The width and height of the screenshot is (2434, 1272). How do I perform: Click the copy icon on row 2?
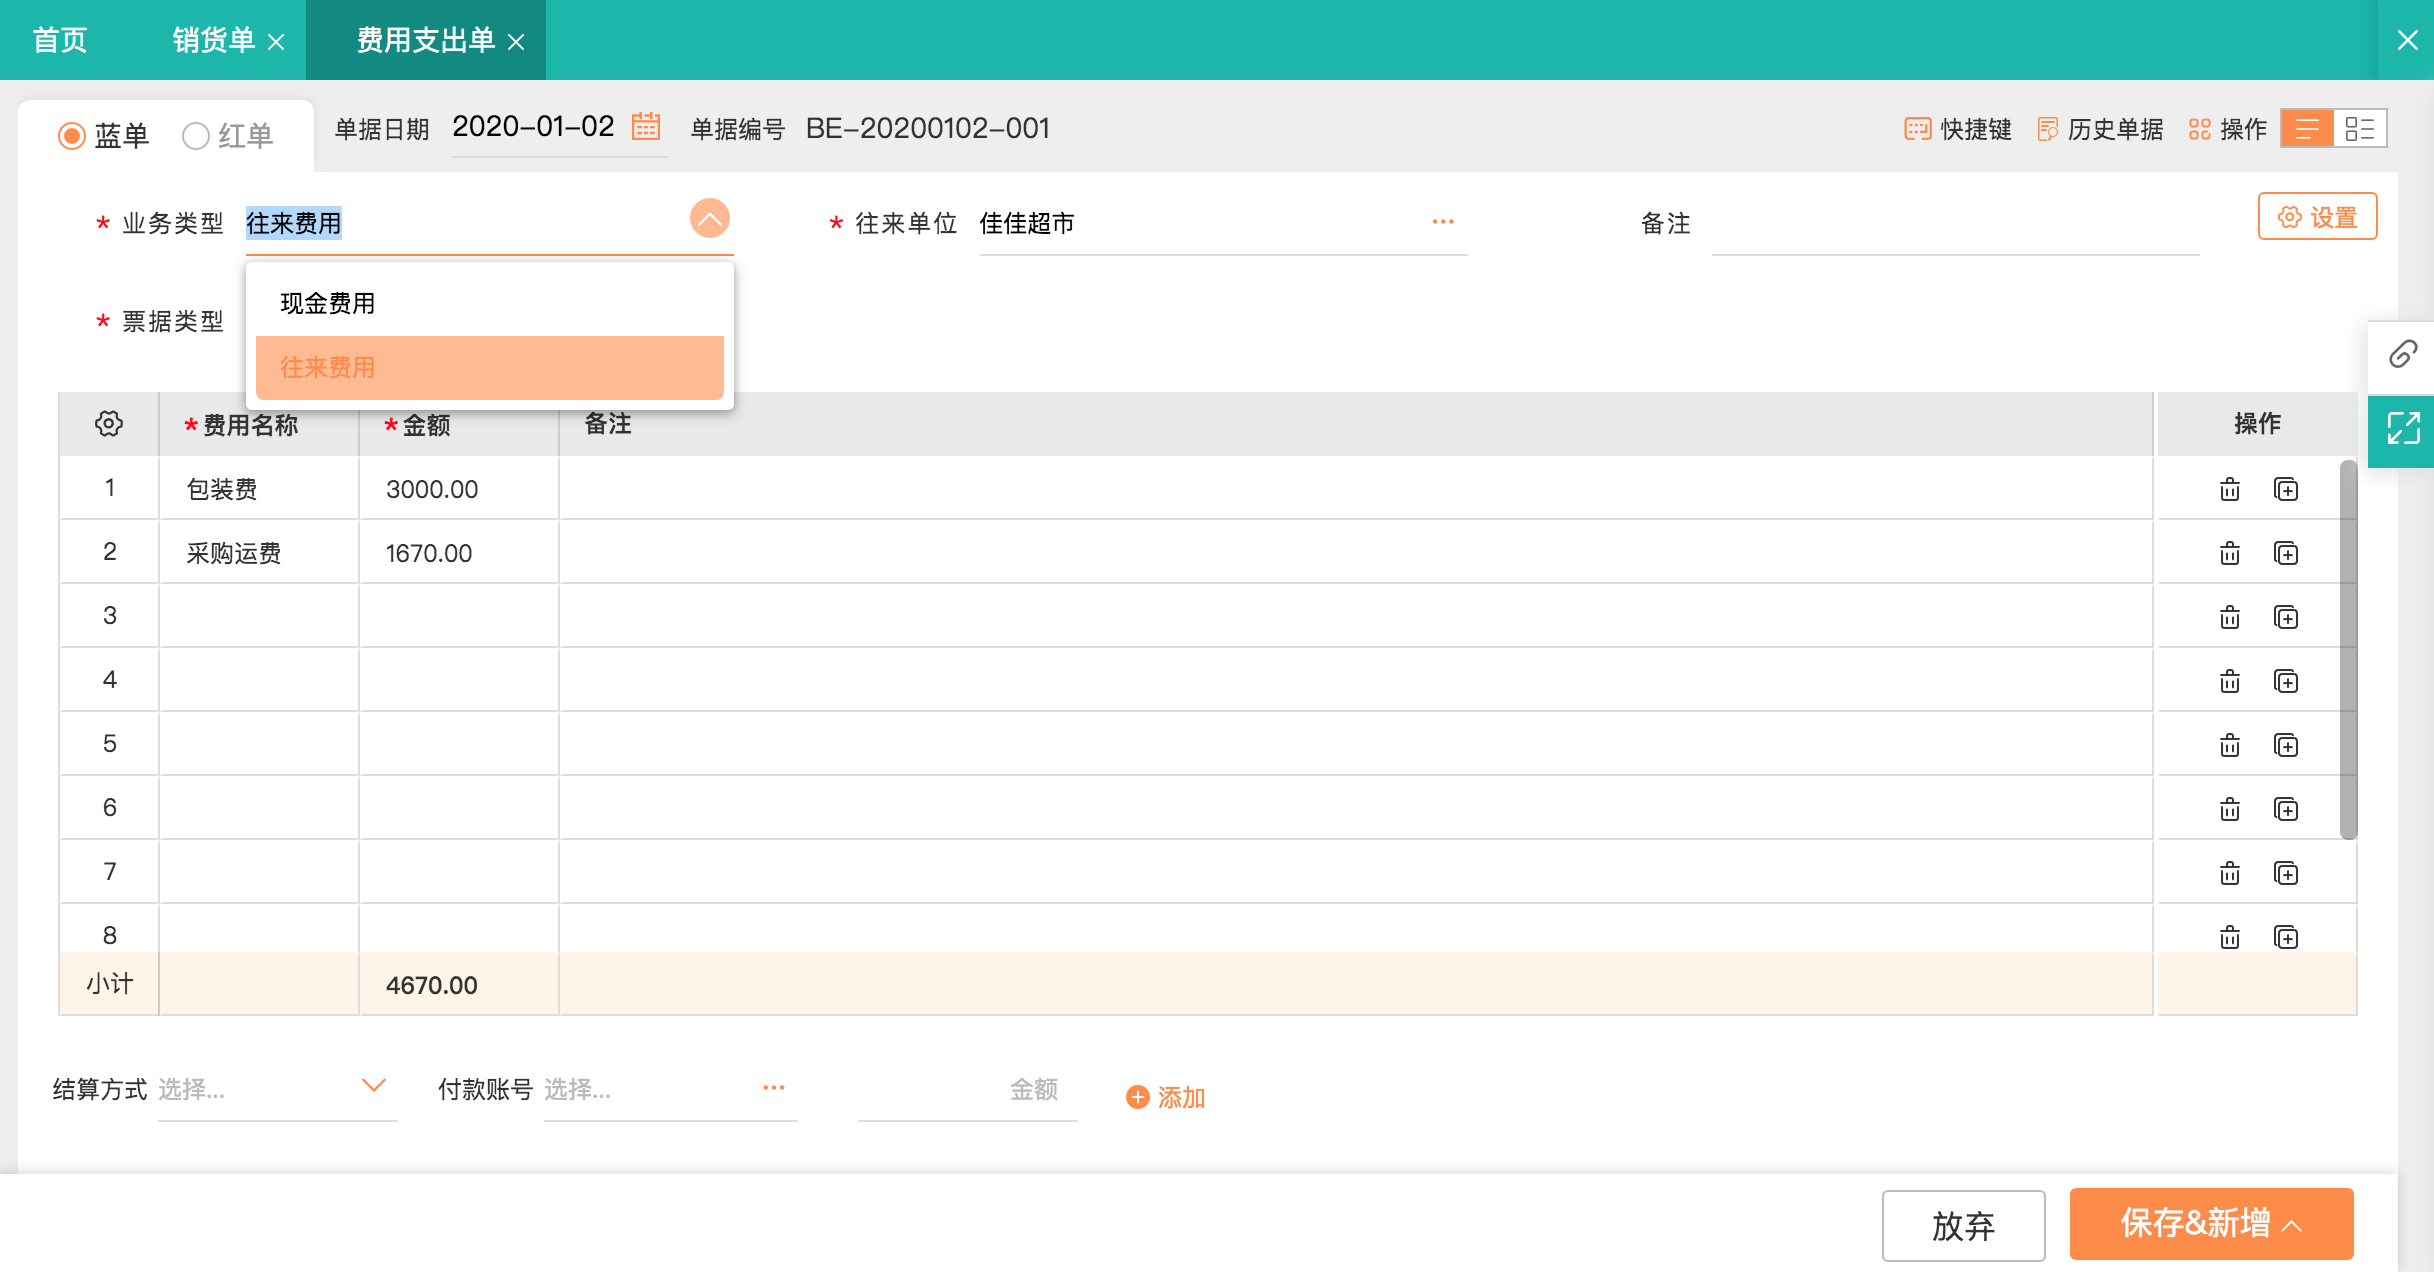tap(2284, 552)
